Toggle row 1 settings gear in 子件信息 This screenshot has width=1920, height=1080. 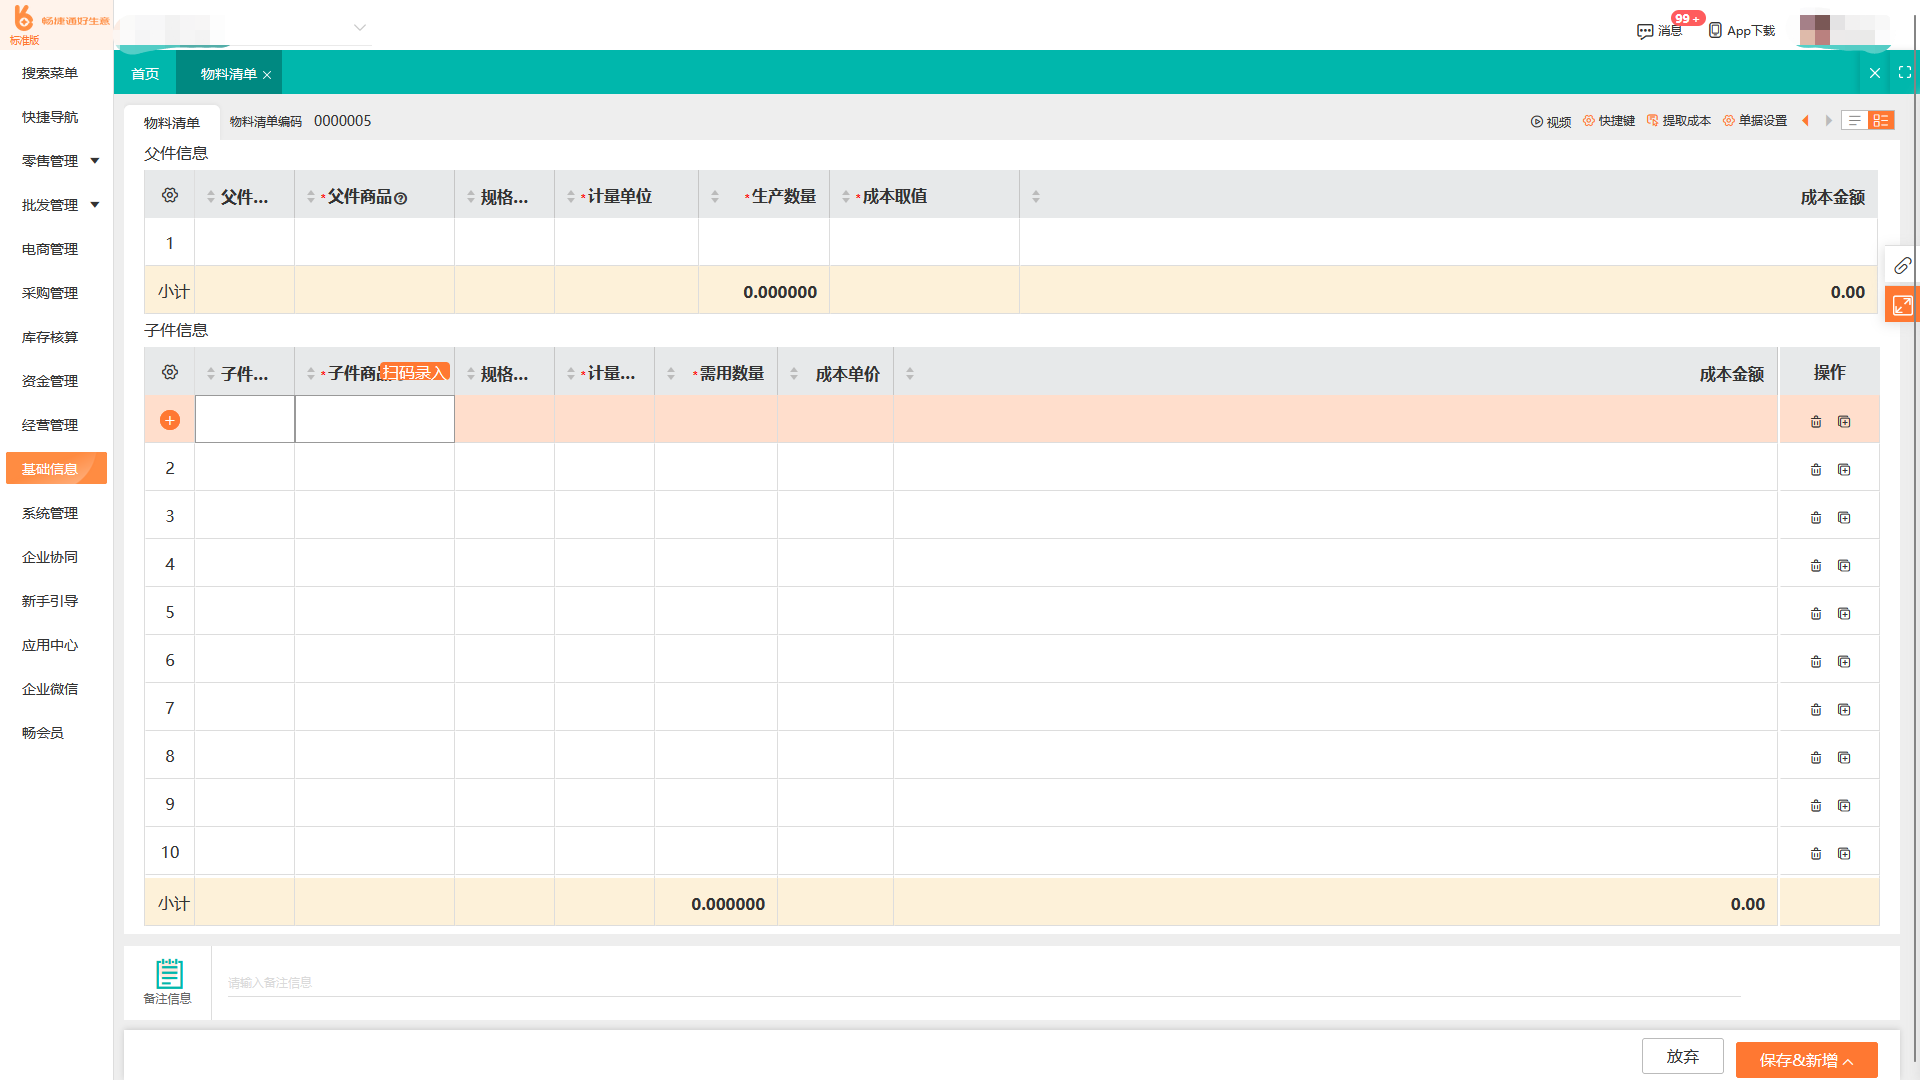169,373
